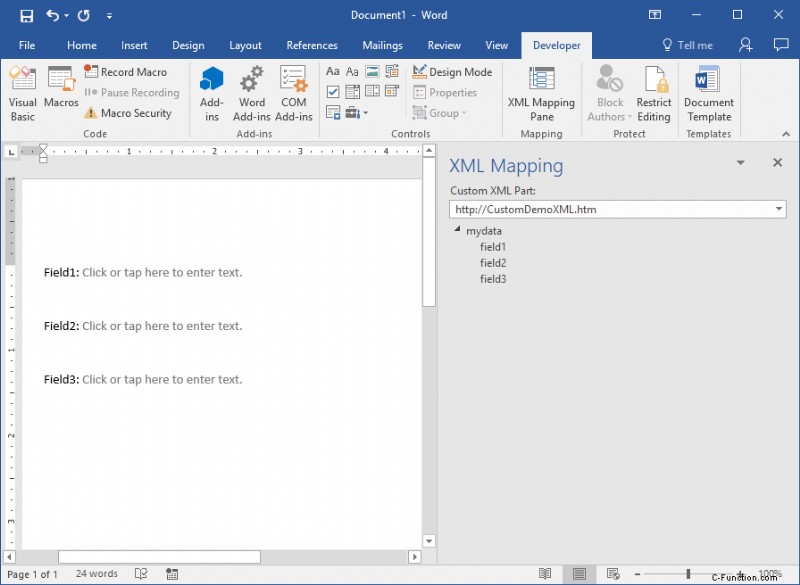Open the Visual Basic editor

22,94
